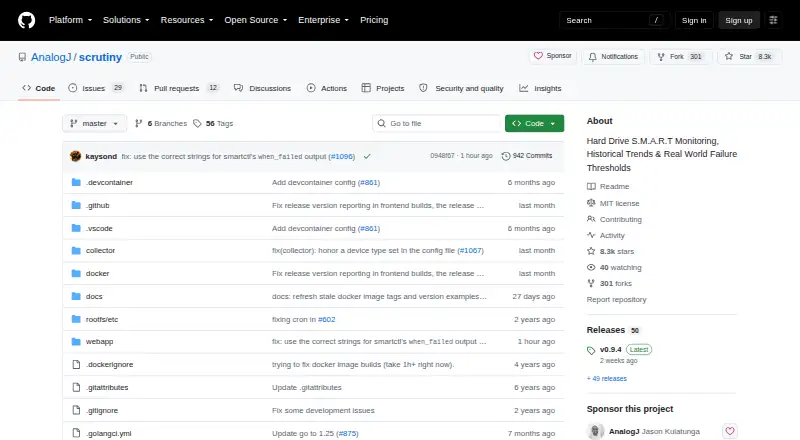Open the Contributing link
Image resolution: width=800 pixels, height=440 pixels.
[x=614, y=219]
